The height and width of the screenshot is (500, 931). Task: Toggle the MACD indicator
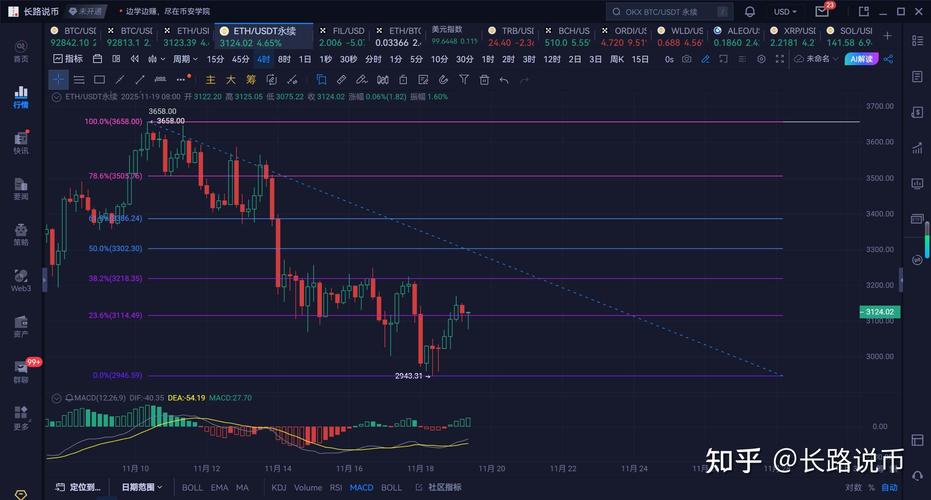tap(361, 488)
